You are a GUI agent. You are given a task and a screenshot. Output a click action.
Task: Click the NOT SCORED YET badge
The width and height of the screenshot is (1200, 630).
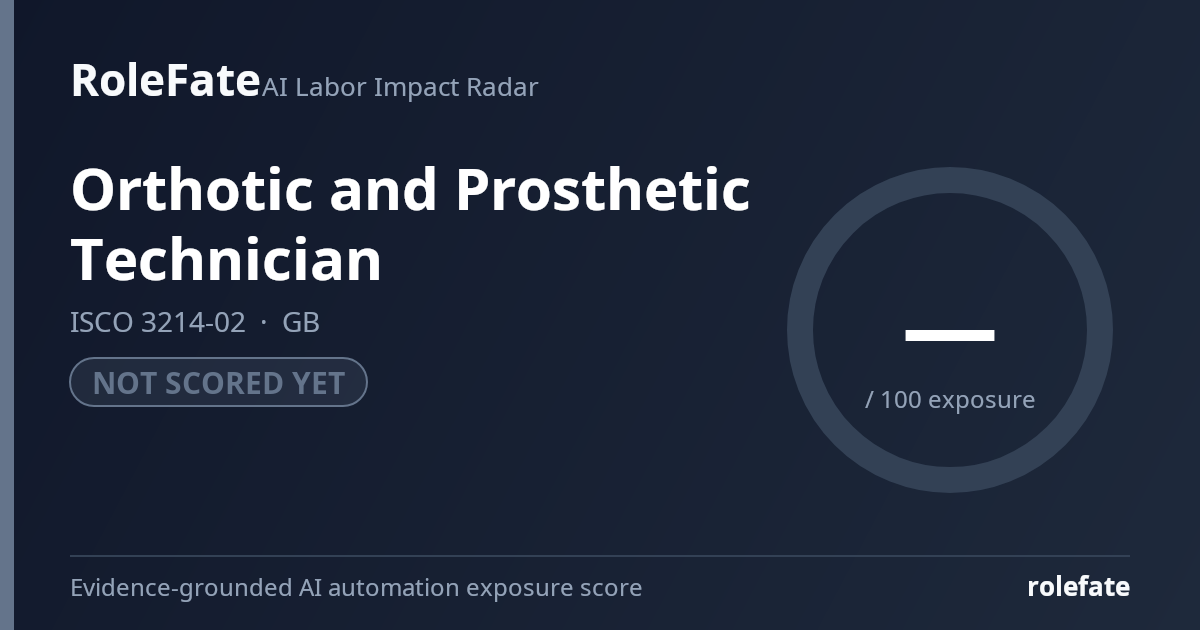pyautogui.click(x=218, y=382)
